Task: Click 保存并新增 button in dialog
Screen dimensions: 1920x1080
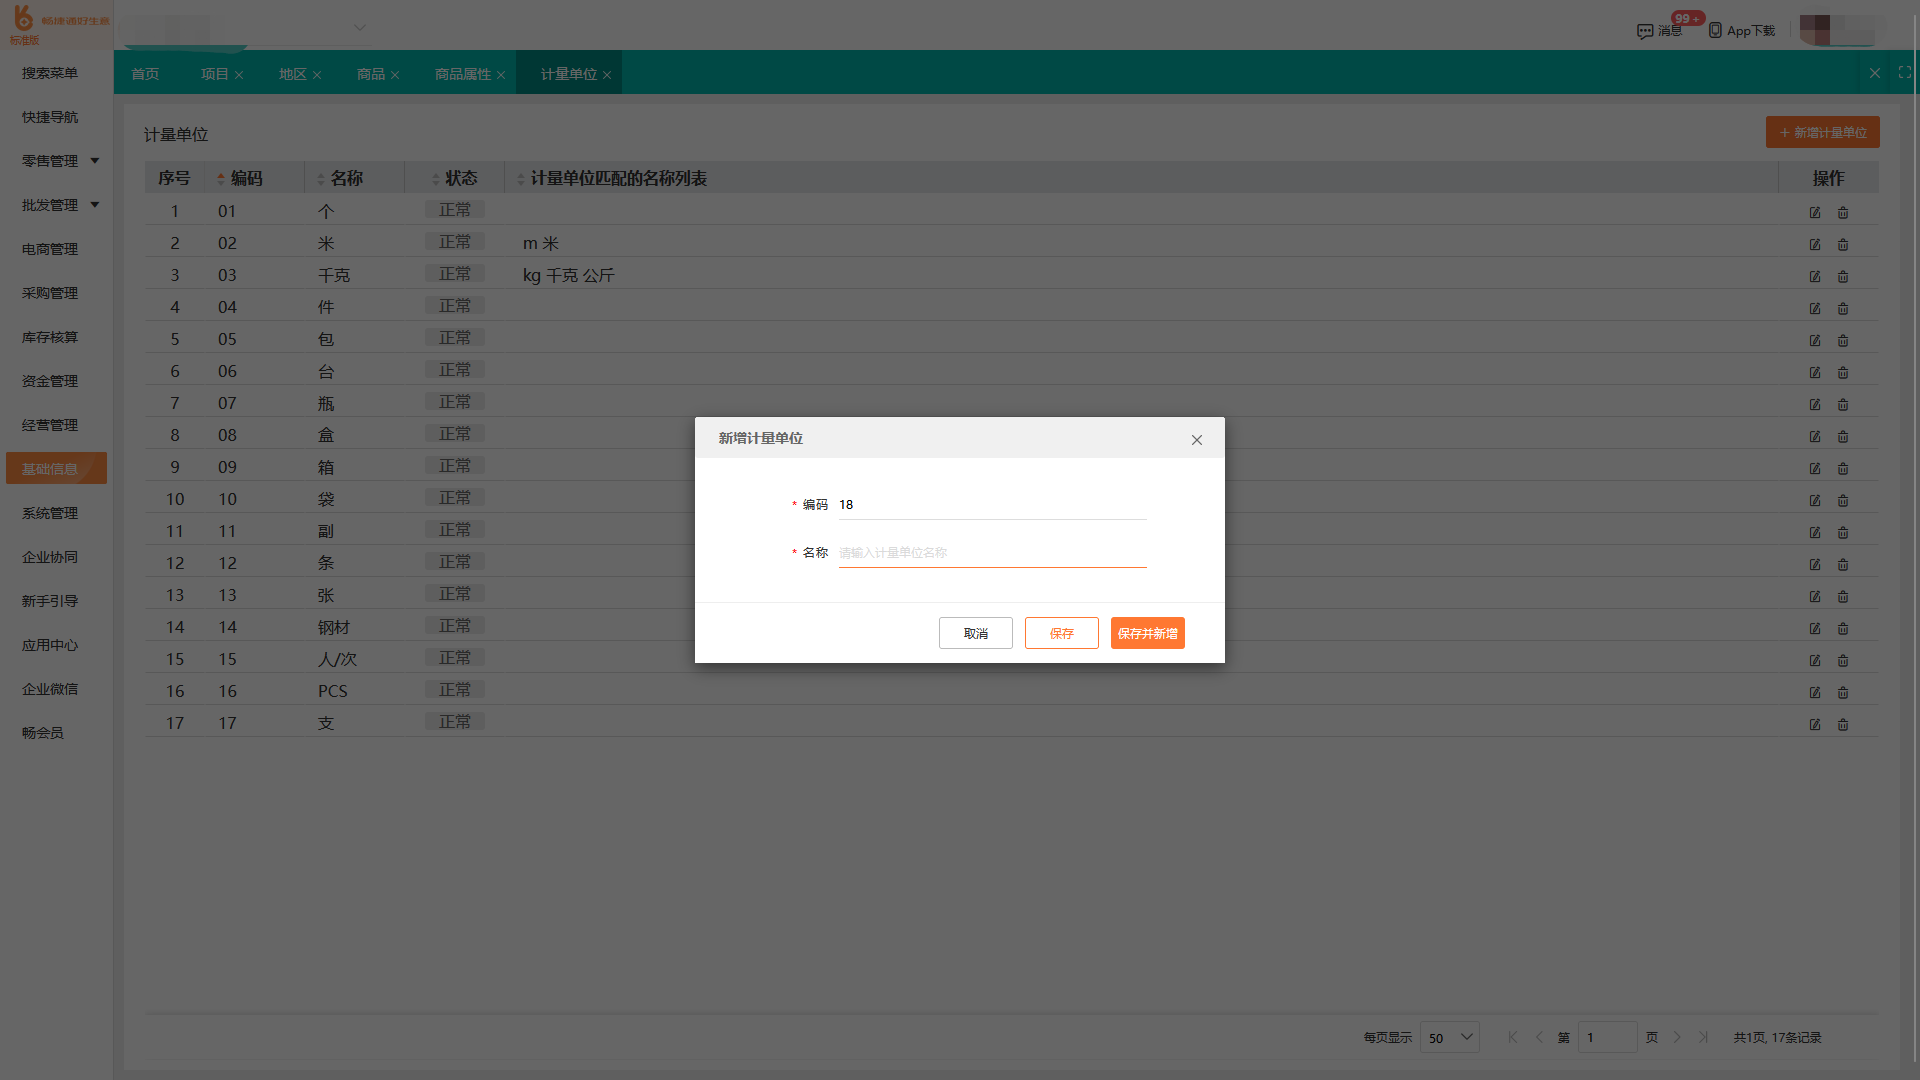Action: click(x=1147, y=632)
